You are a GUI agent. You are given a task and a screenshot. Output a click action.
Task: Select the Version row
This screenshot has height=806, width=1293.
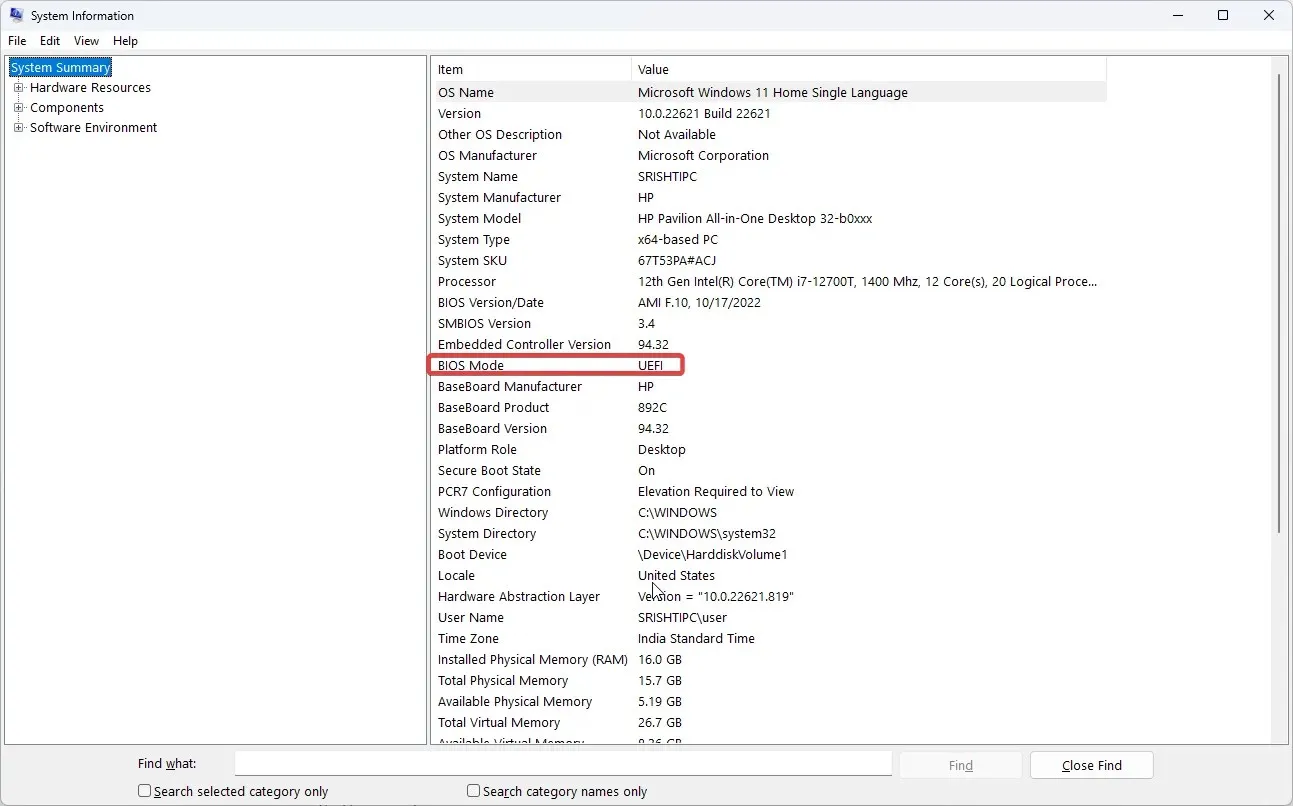coord(769,113)
